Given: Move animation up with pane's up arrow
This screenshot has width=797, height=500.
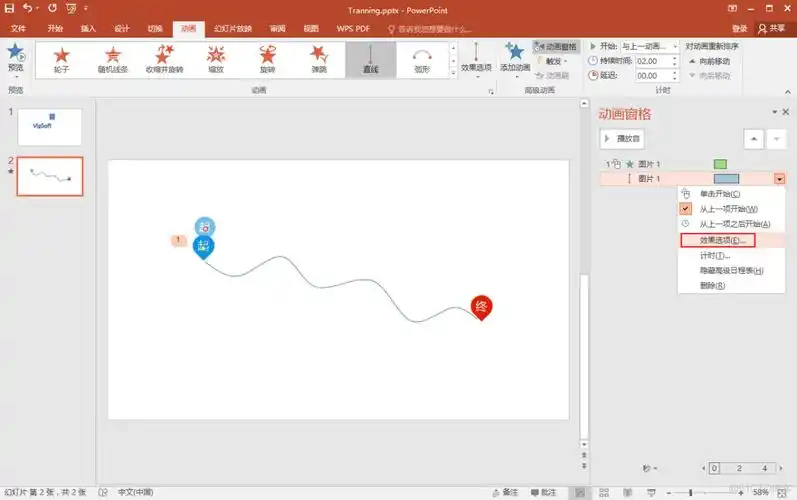Looking at the screenshot, I should click(x=752, y=138).
